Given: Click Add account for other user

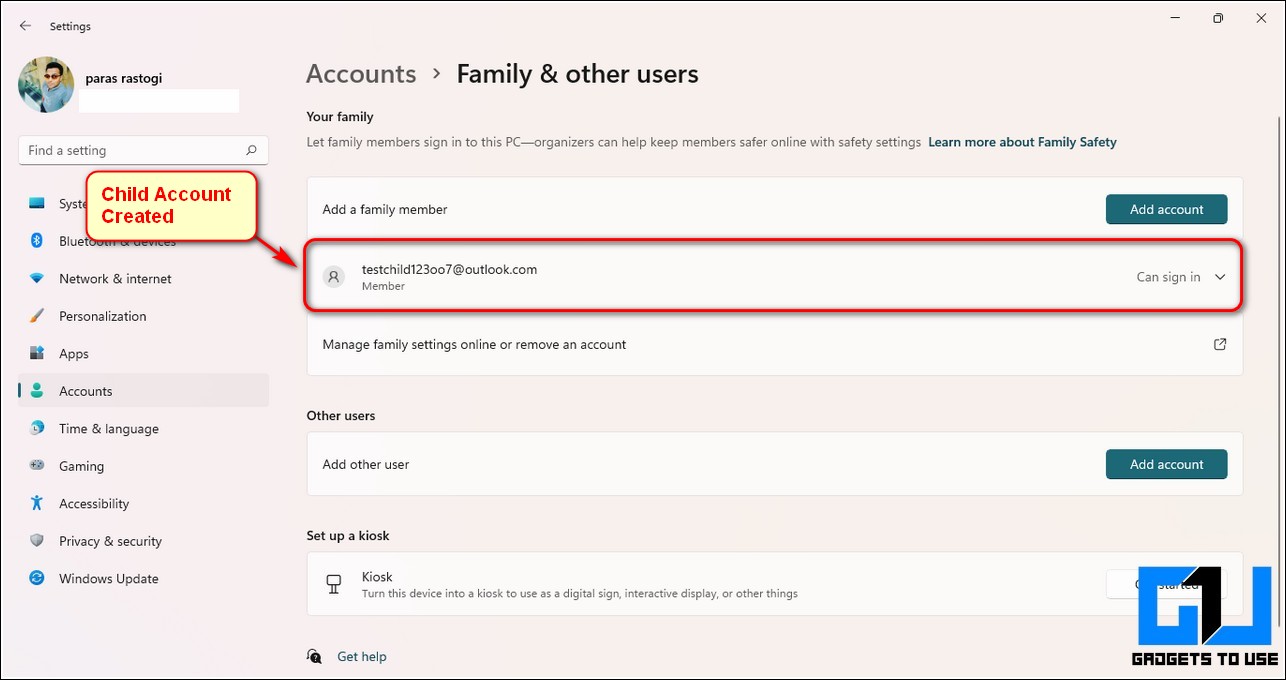Looking at the screenshot, I should [x=1166, y=464].
